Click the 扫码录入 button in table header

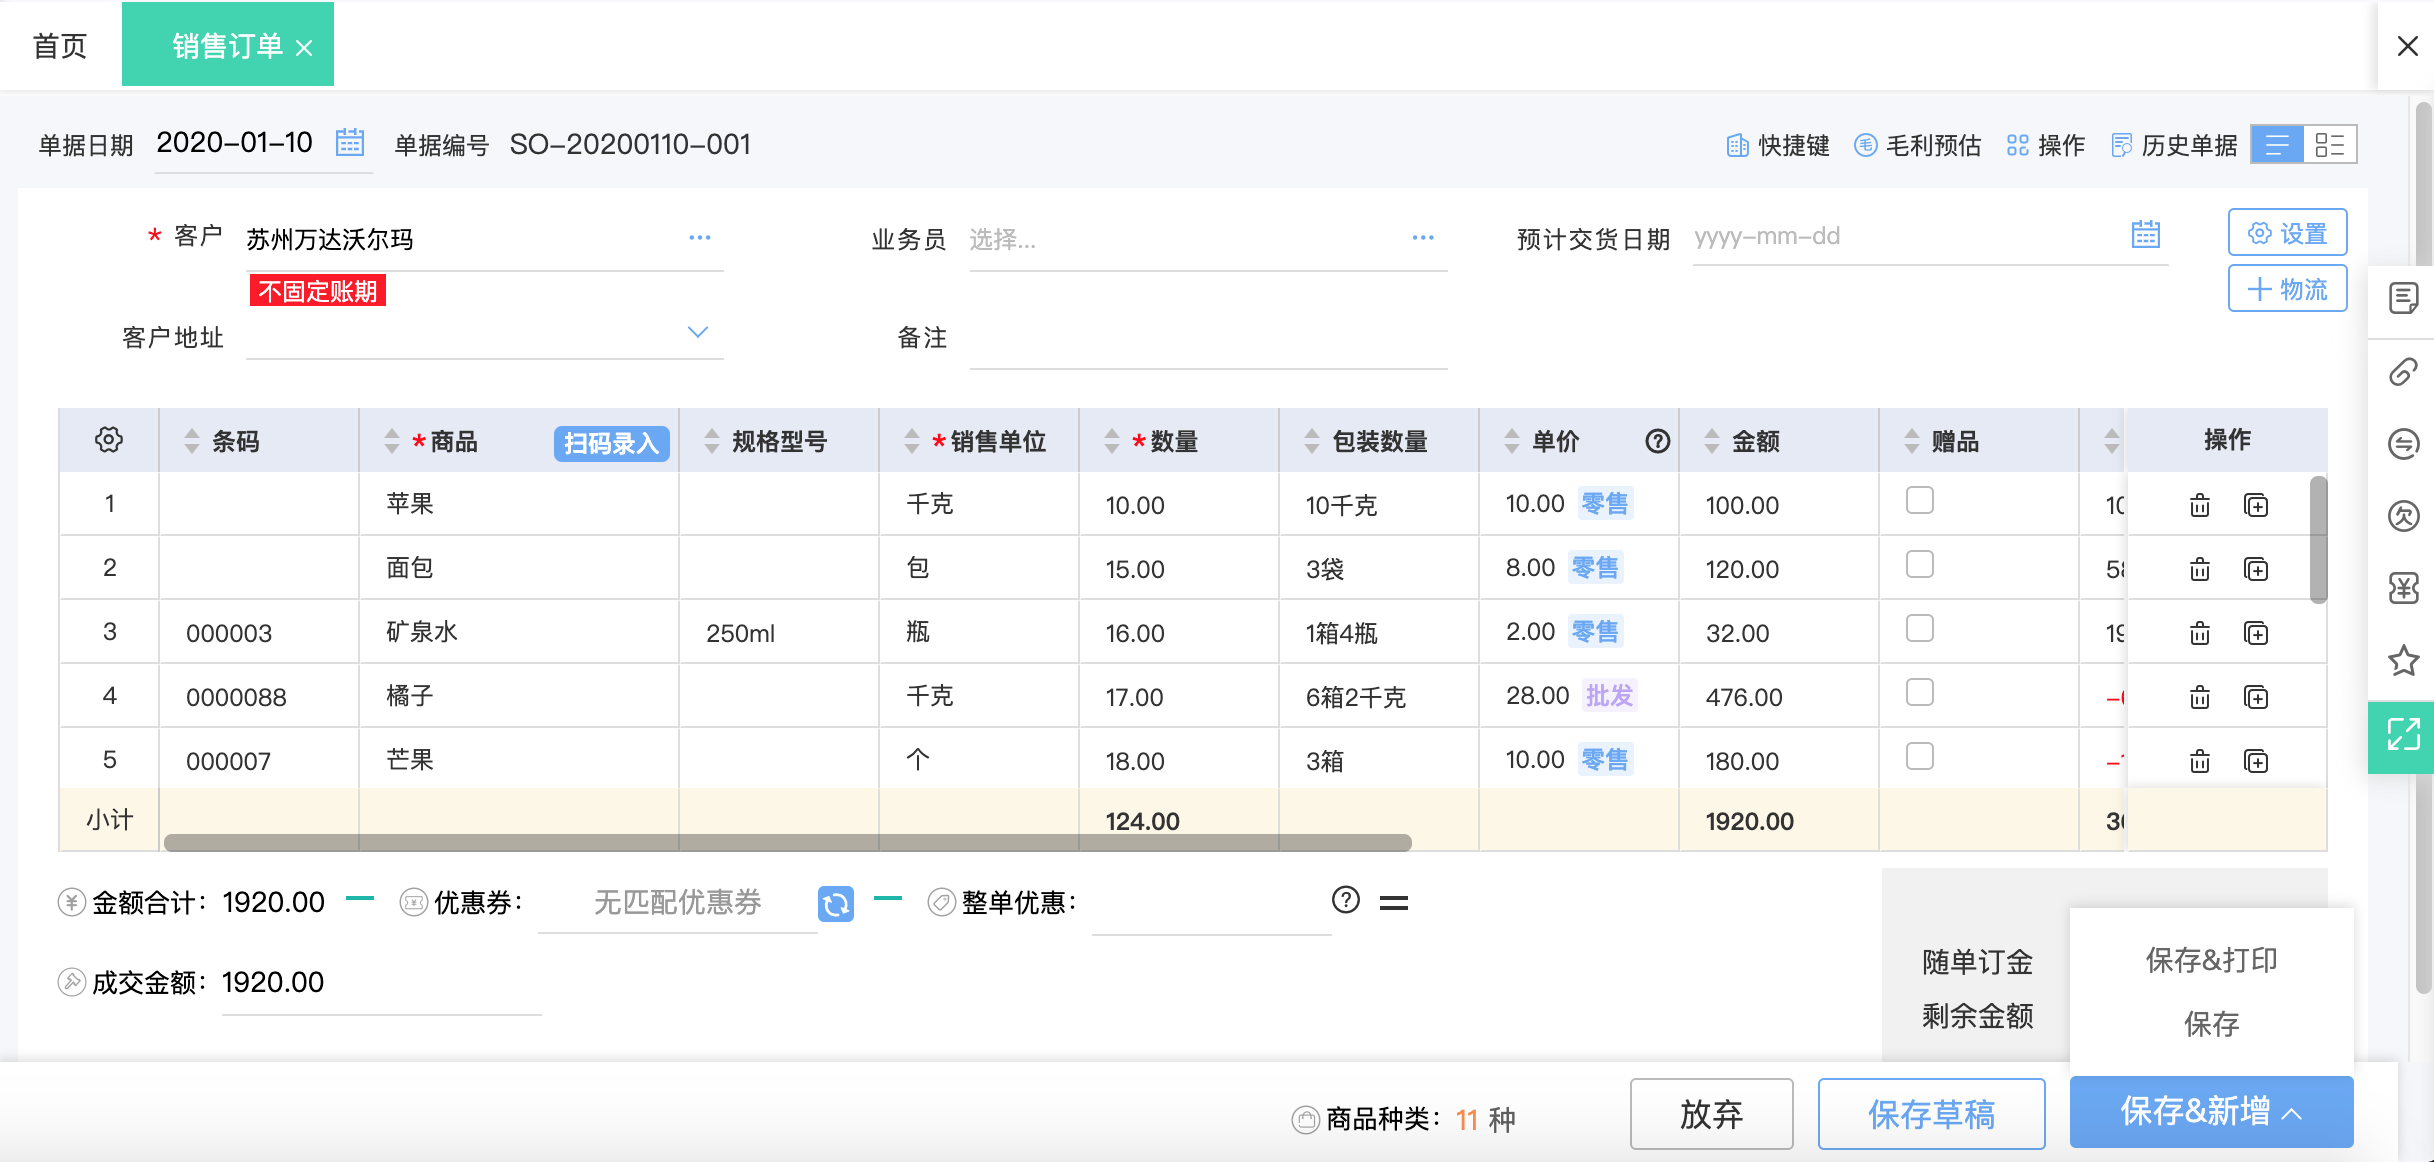[x=613, y=441]
